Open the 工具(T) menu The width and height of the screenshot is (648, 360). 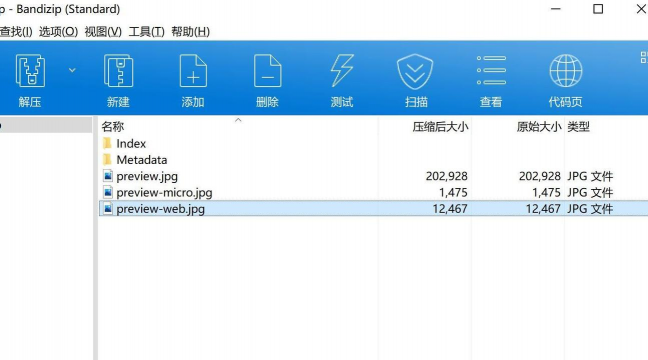pos(146,31)
